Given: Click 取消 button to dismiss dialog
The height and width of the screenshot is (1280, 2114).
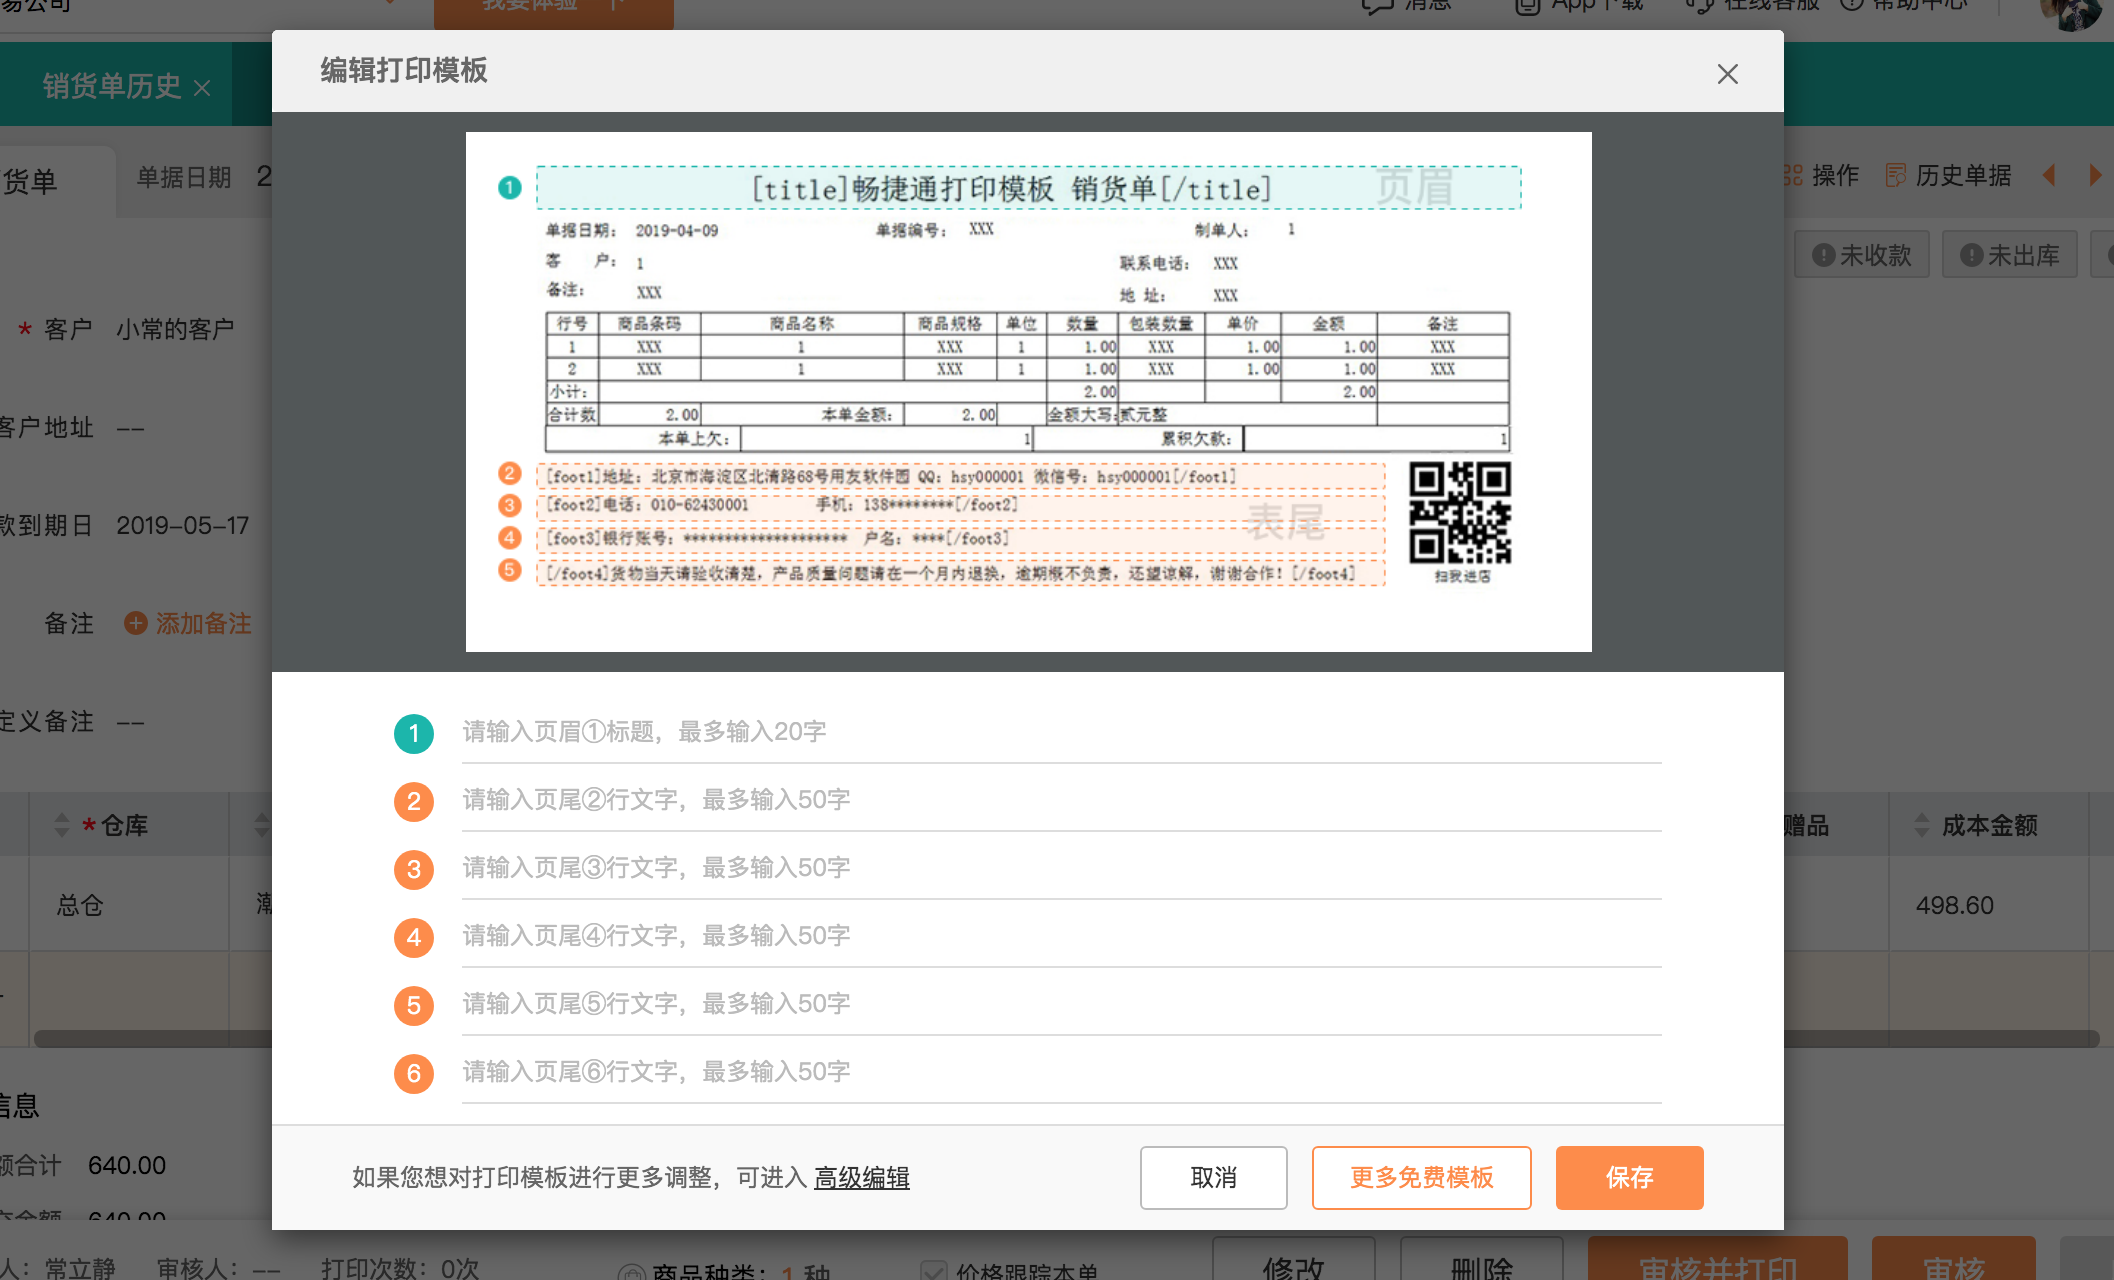Looking at the screenshot, I should pos(1216,1176).
